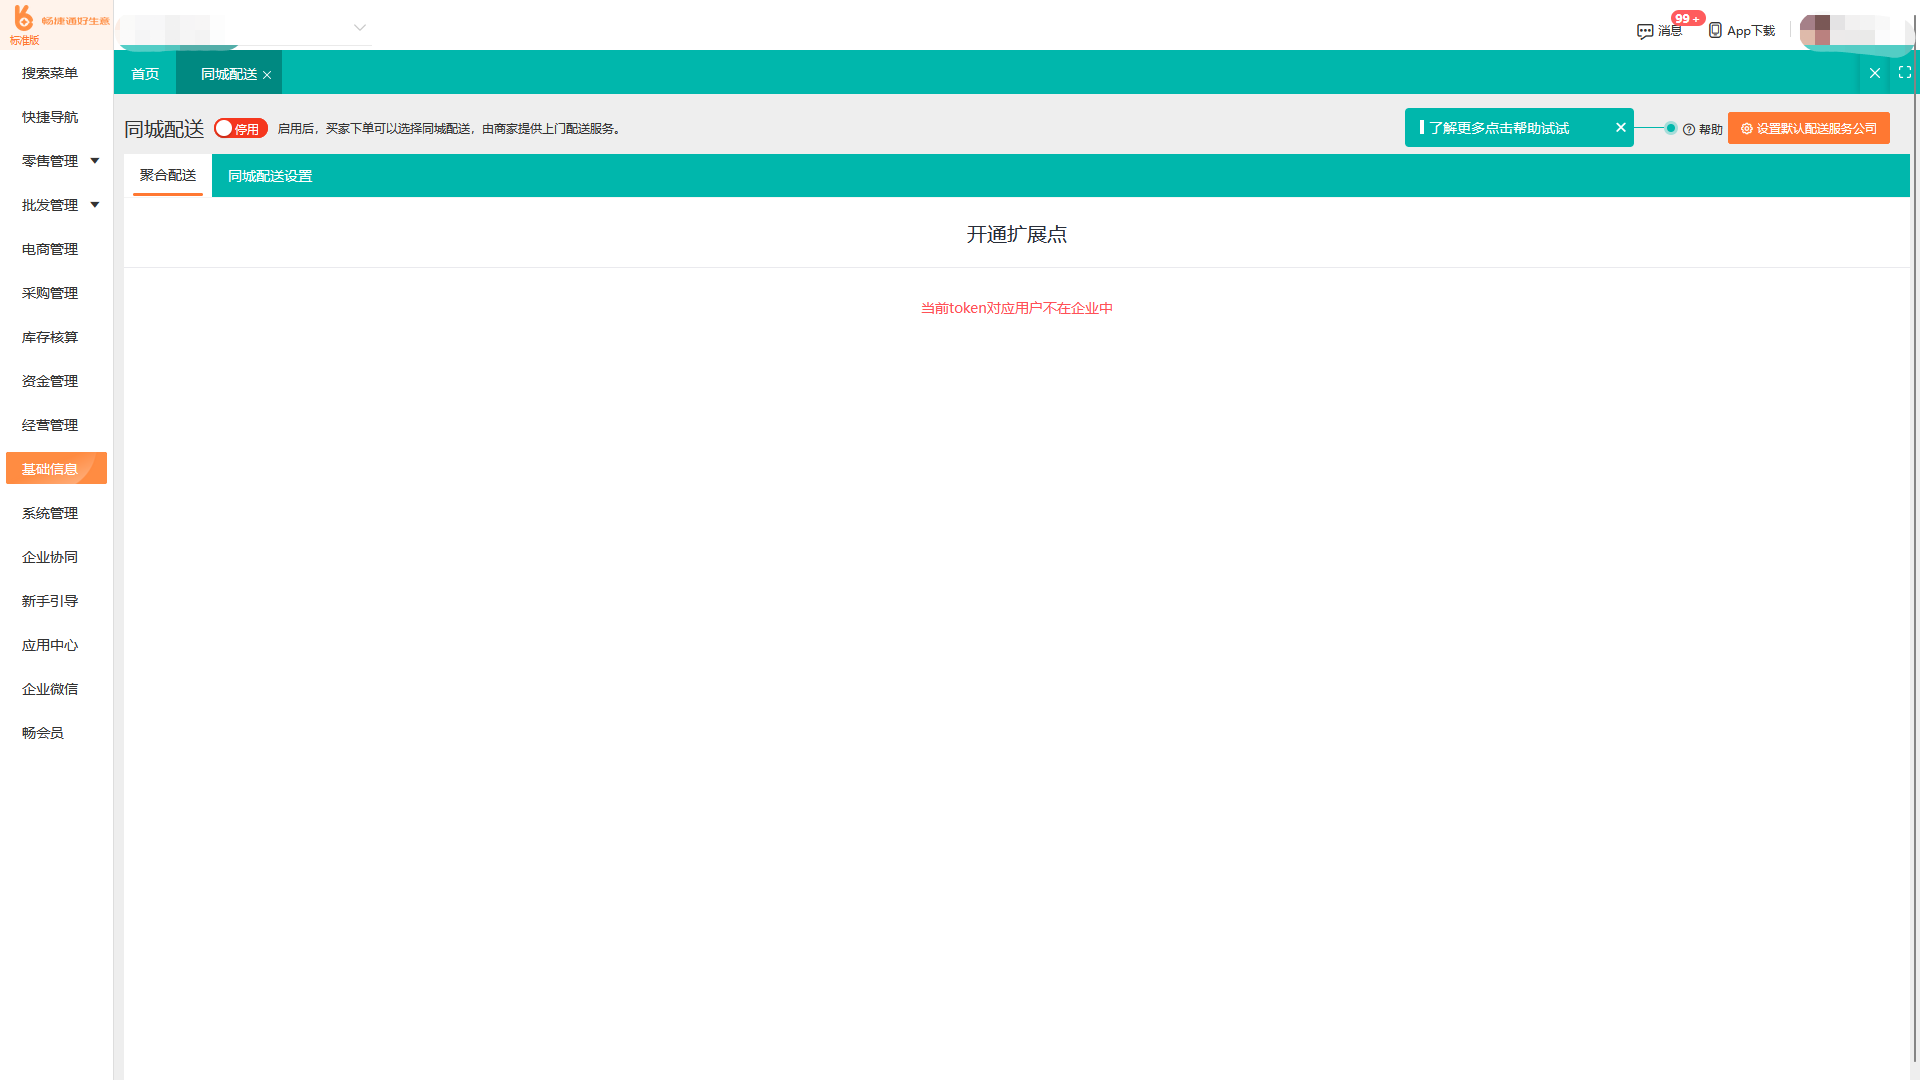1920x1080 pixels.
Task: Select the 同城配送设置 tab
Action: [x=269, y=175]
